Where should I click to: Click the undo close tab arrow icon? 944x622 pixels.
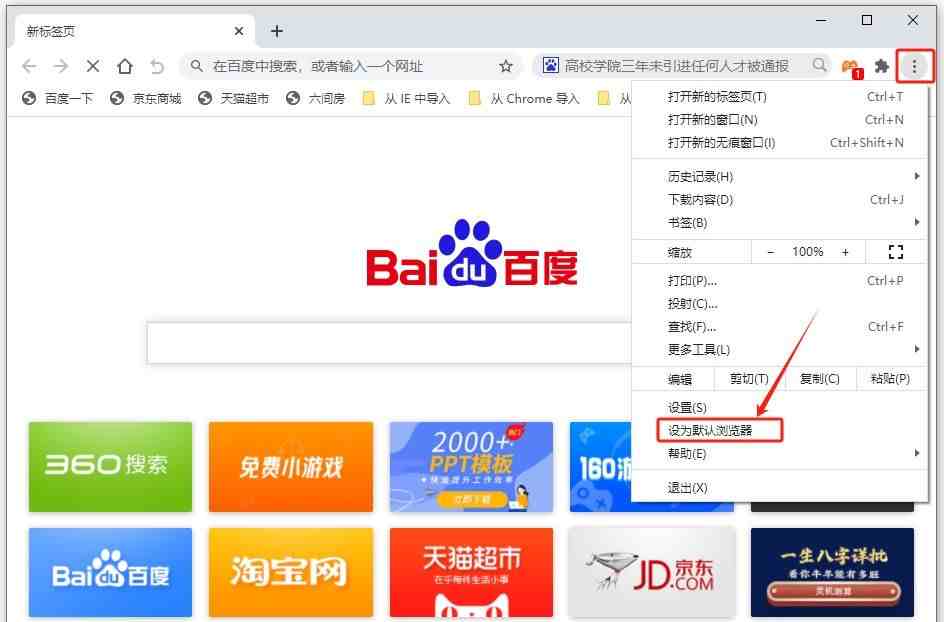pos(157,66)
